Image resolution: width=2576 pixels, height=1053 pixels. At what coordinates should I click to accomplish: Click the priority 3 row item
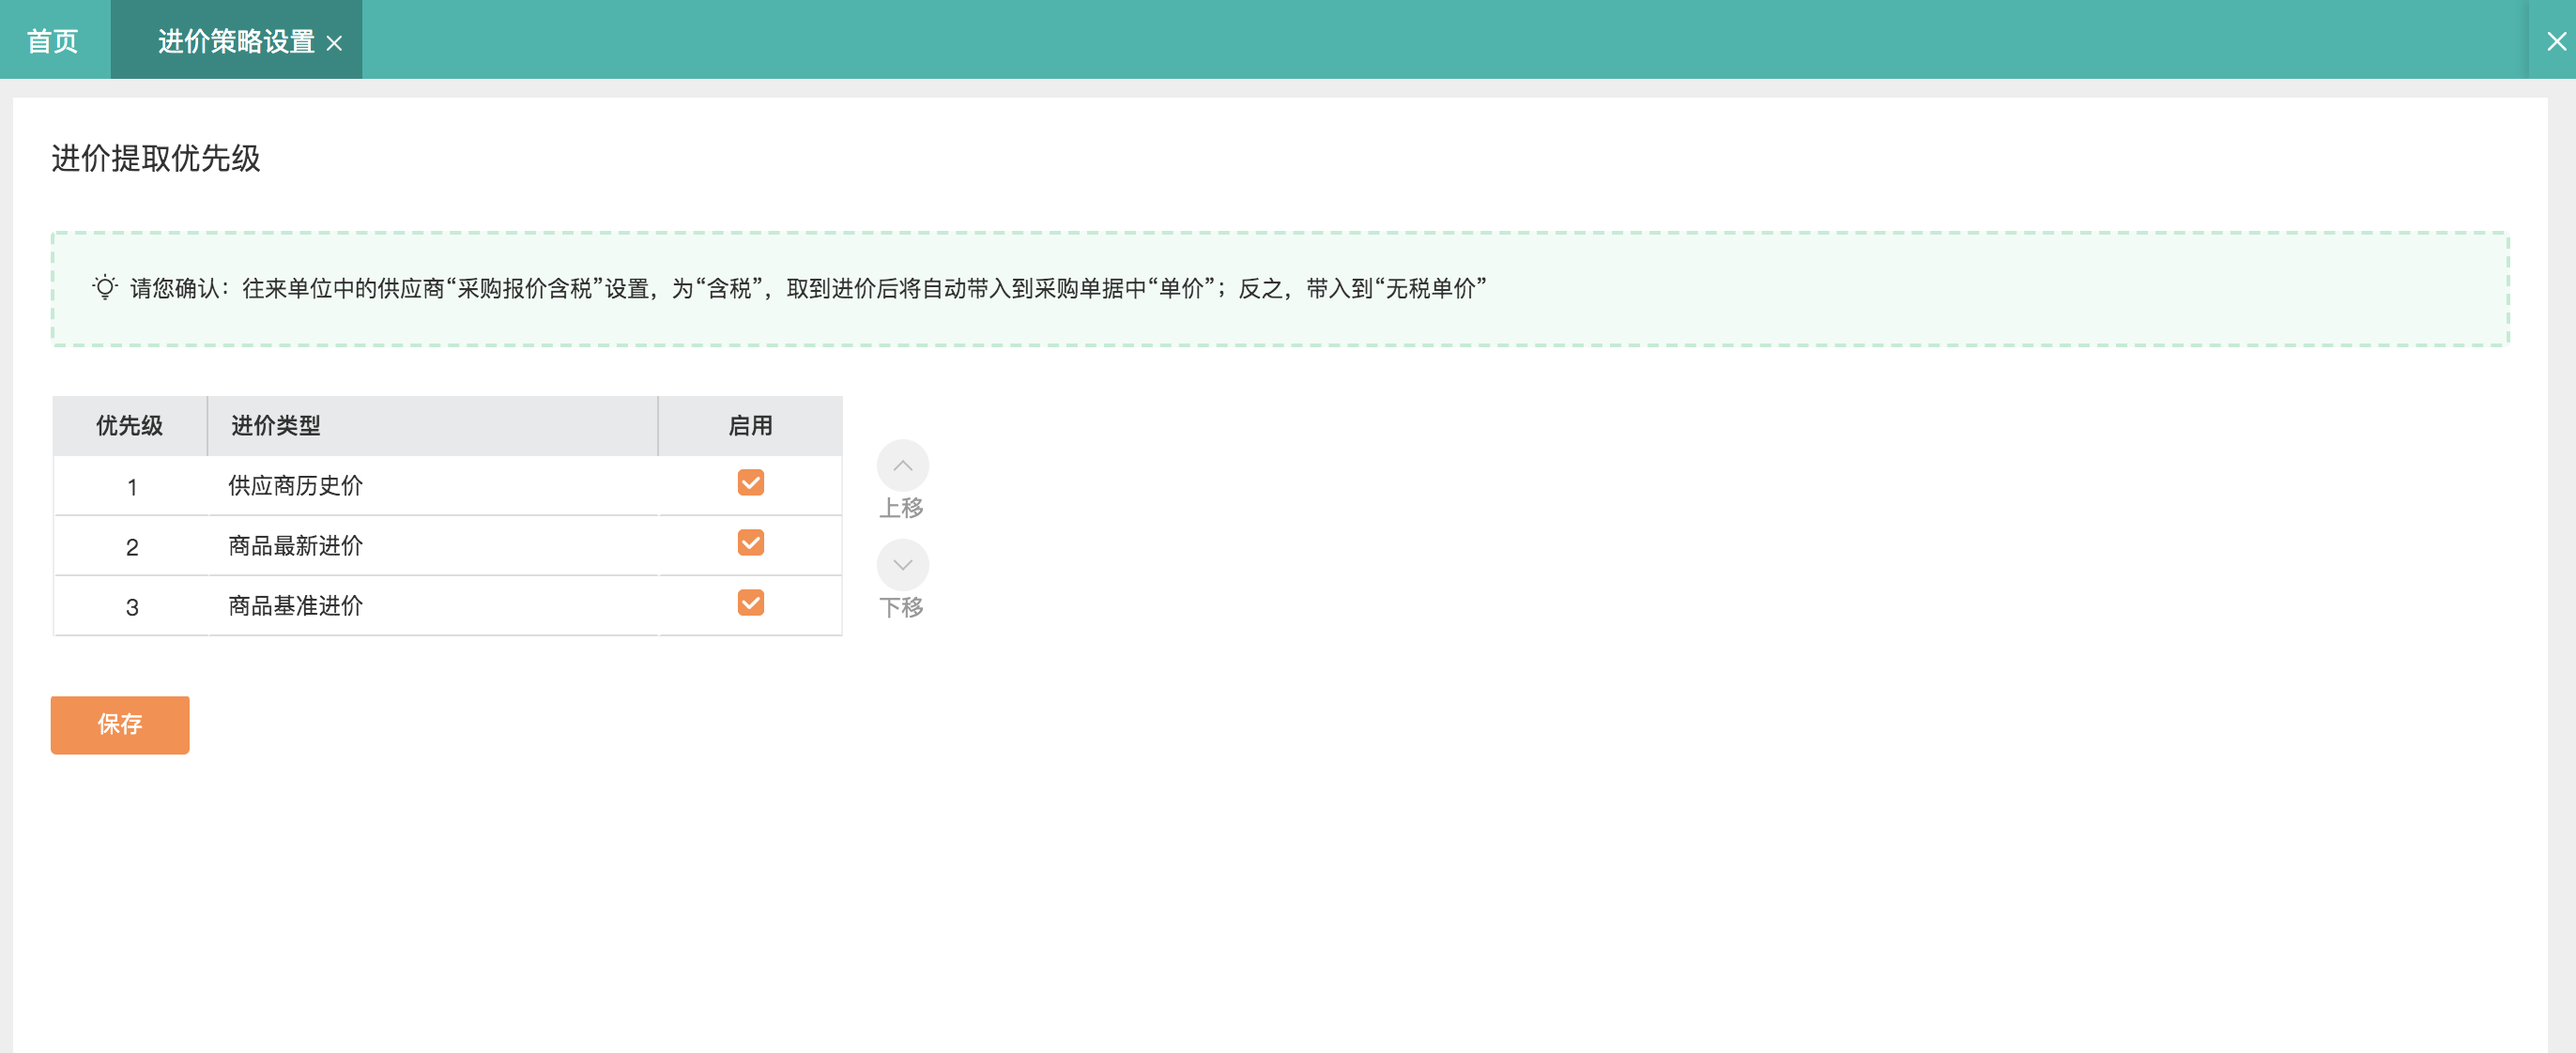click(x=443, y=604)
